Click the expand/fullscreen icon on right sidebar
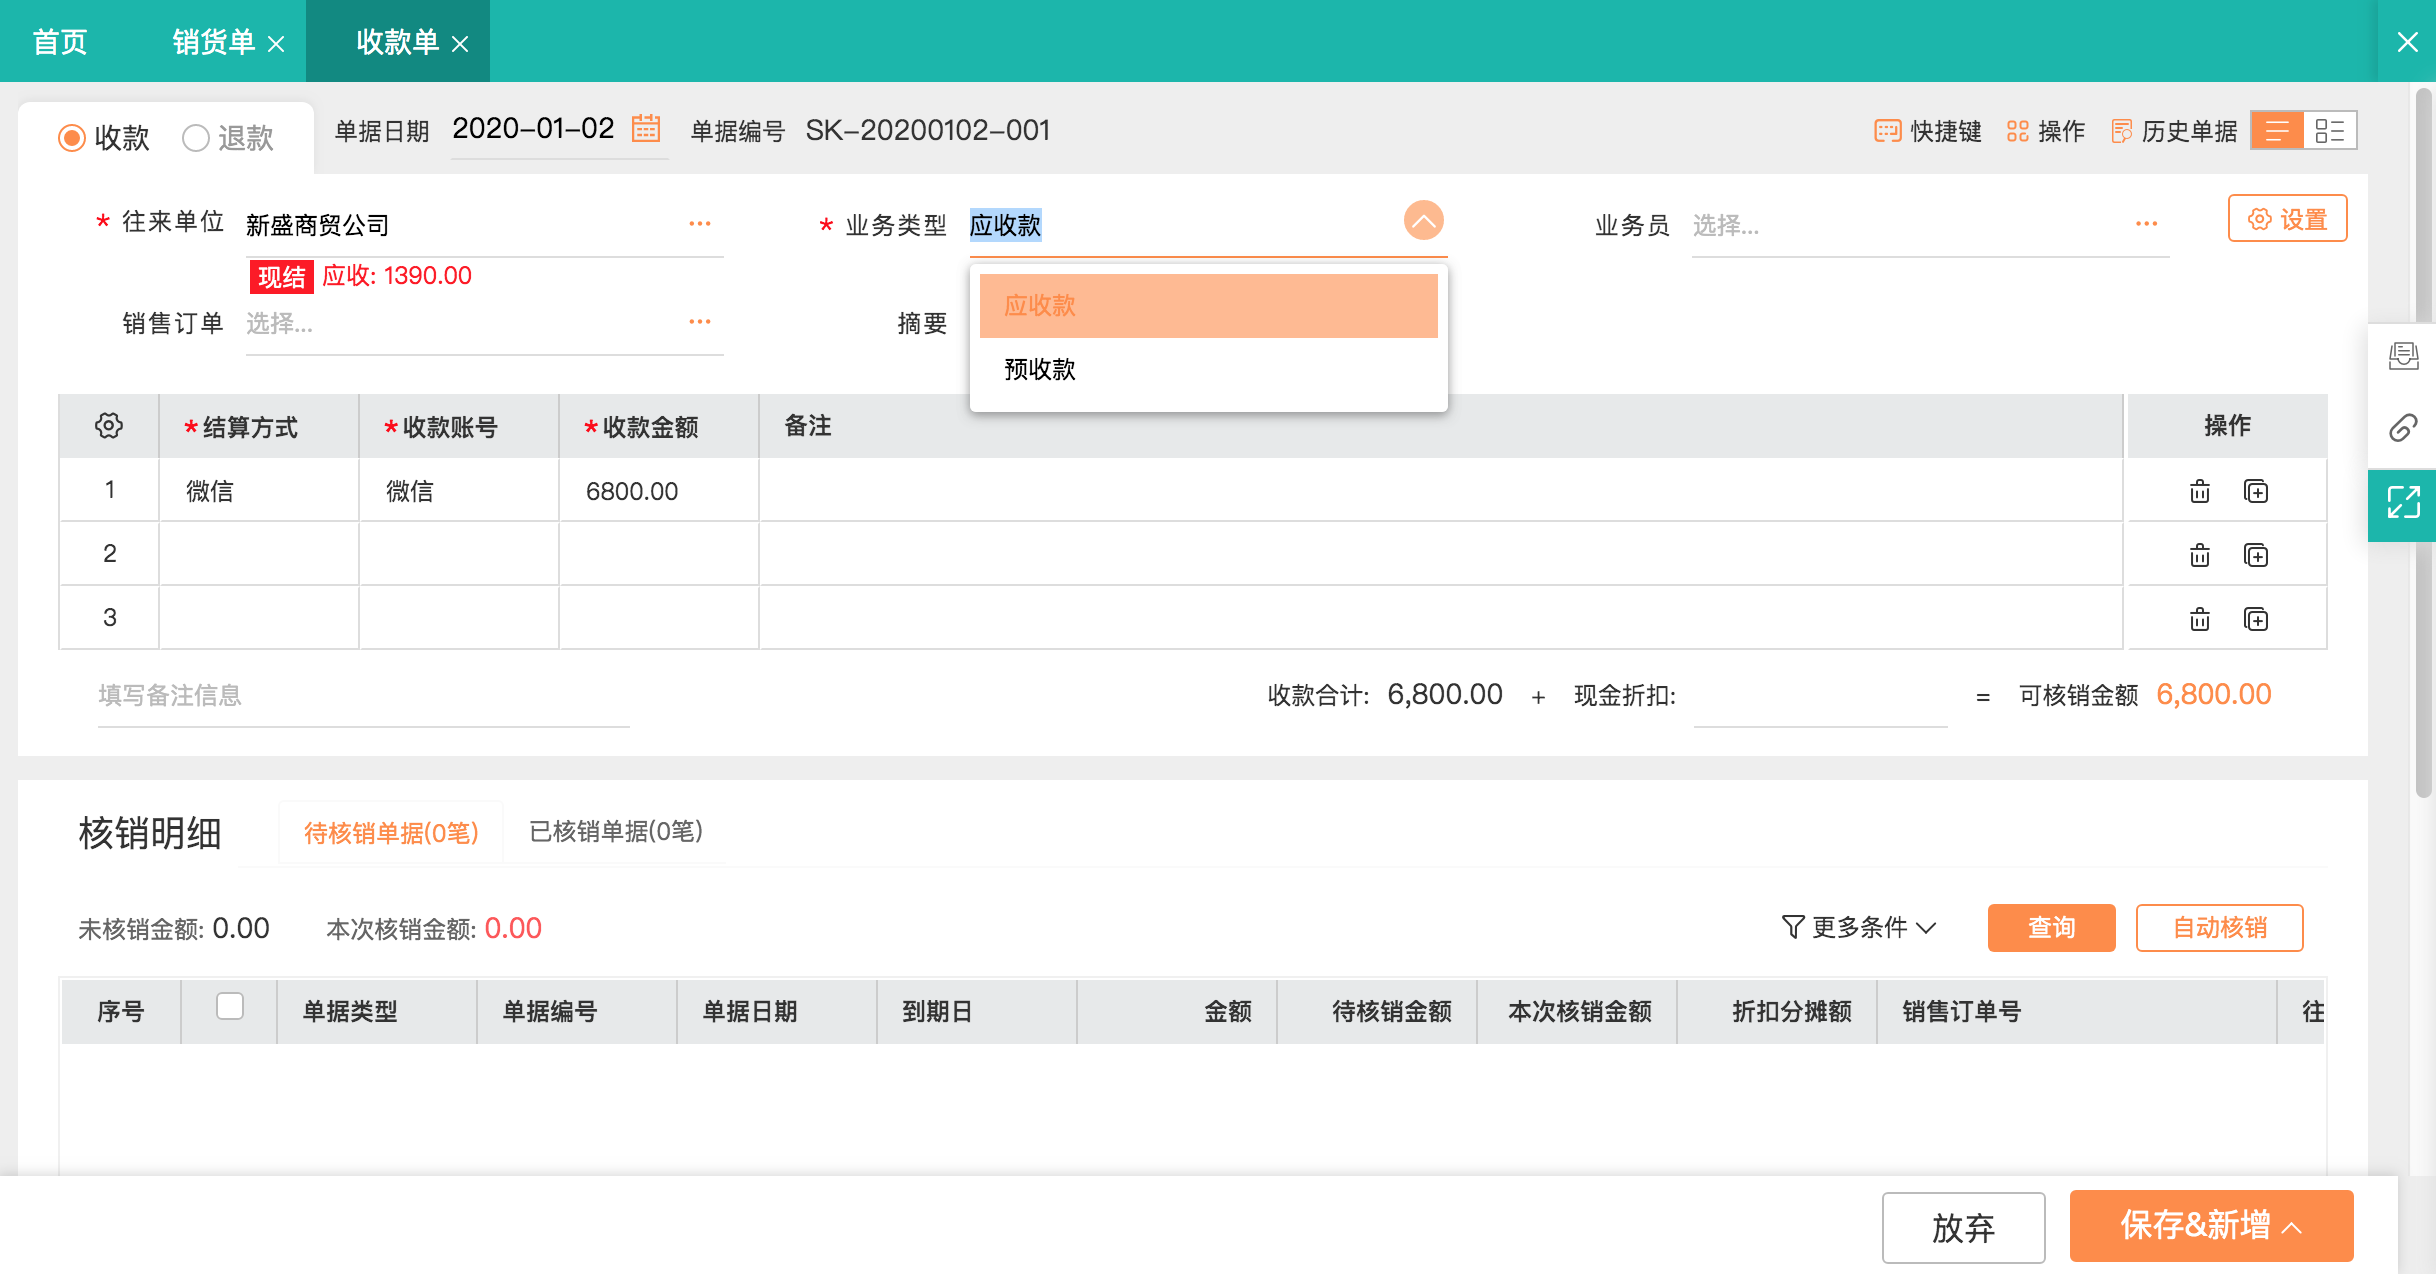Screen dimensions: 2436x1274 point(2402,499)
